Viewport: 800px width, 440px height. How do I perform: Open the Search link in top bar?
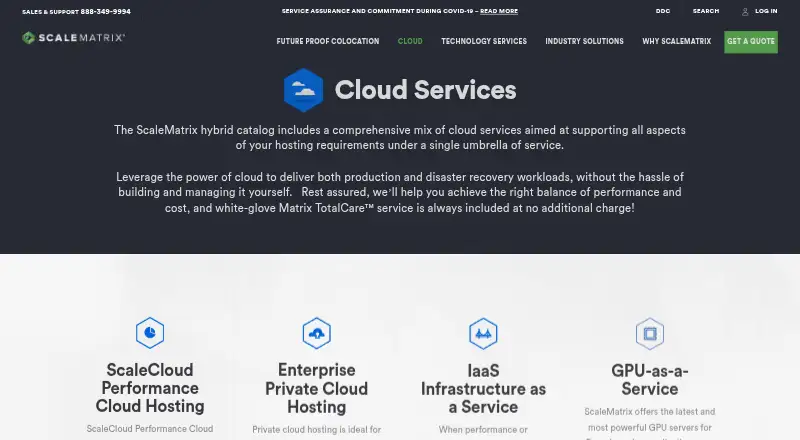coord(706,11)
